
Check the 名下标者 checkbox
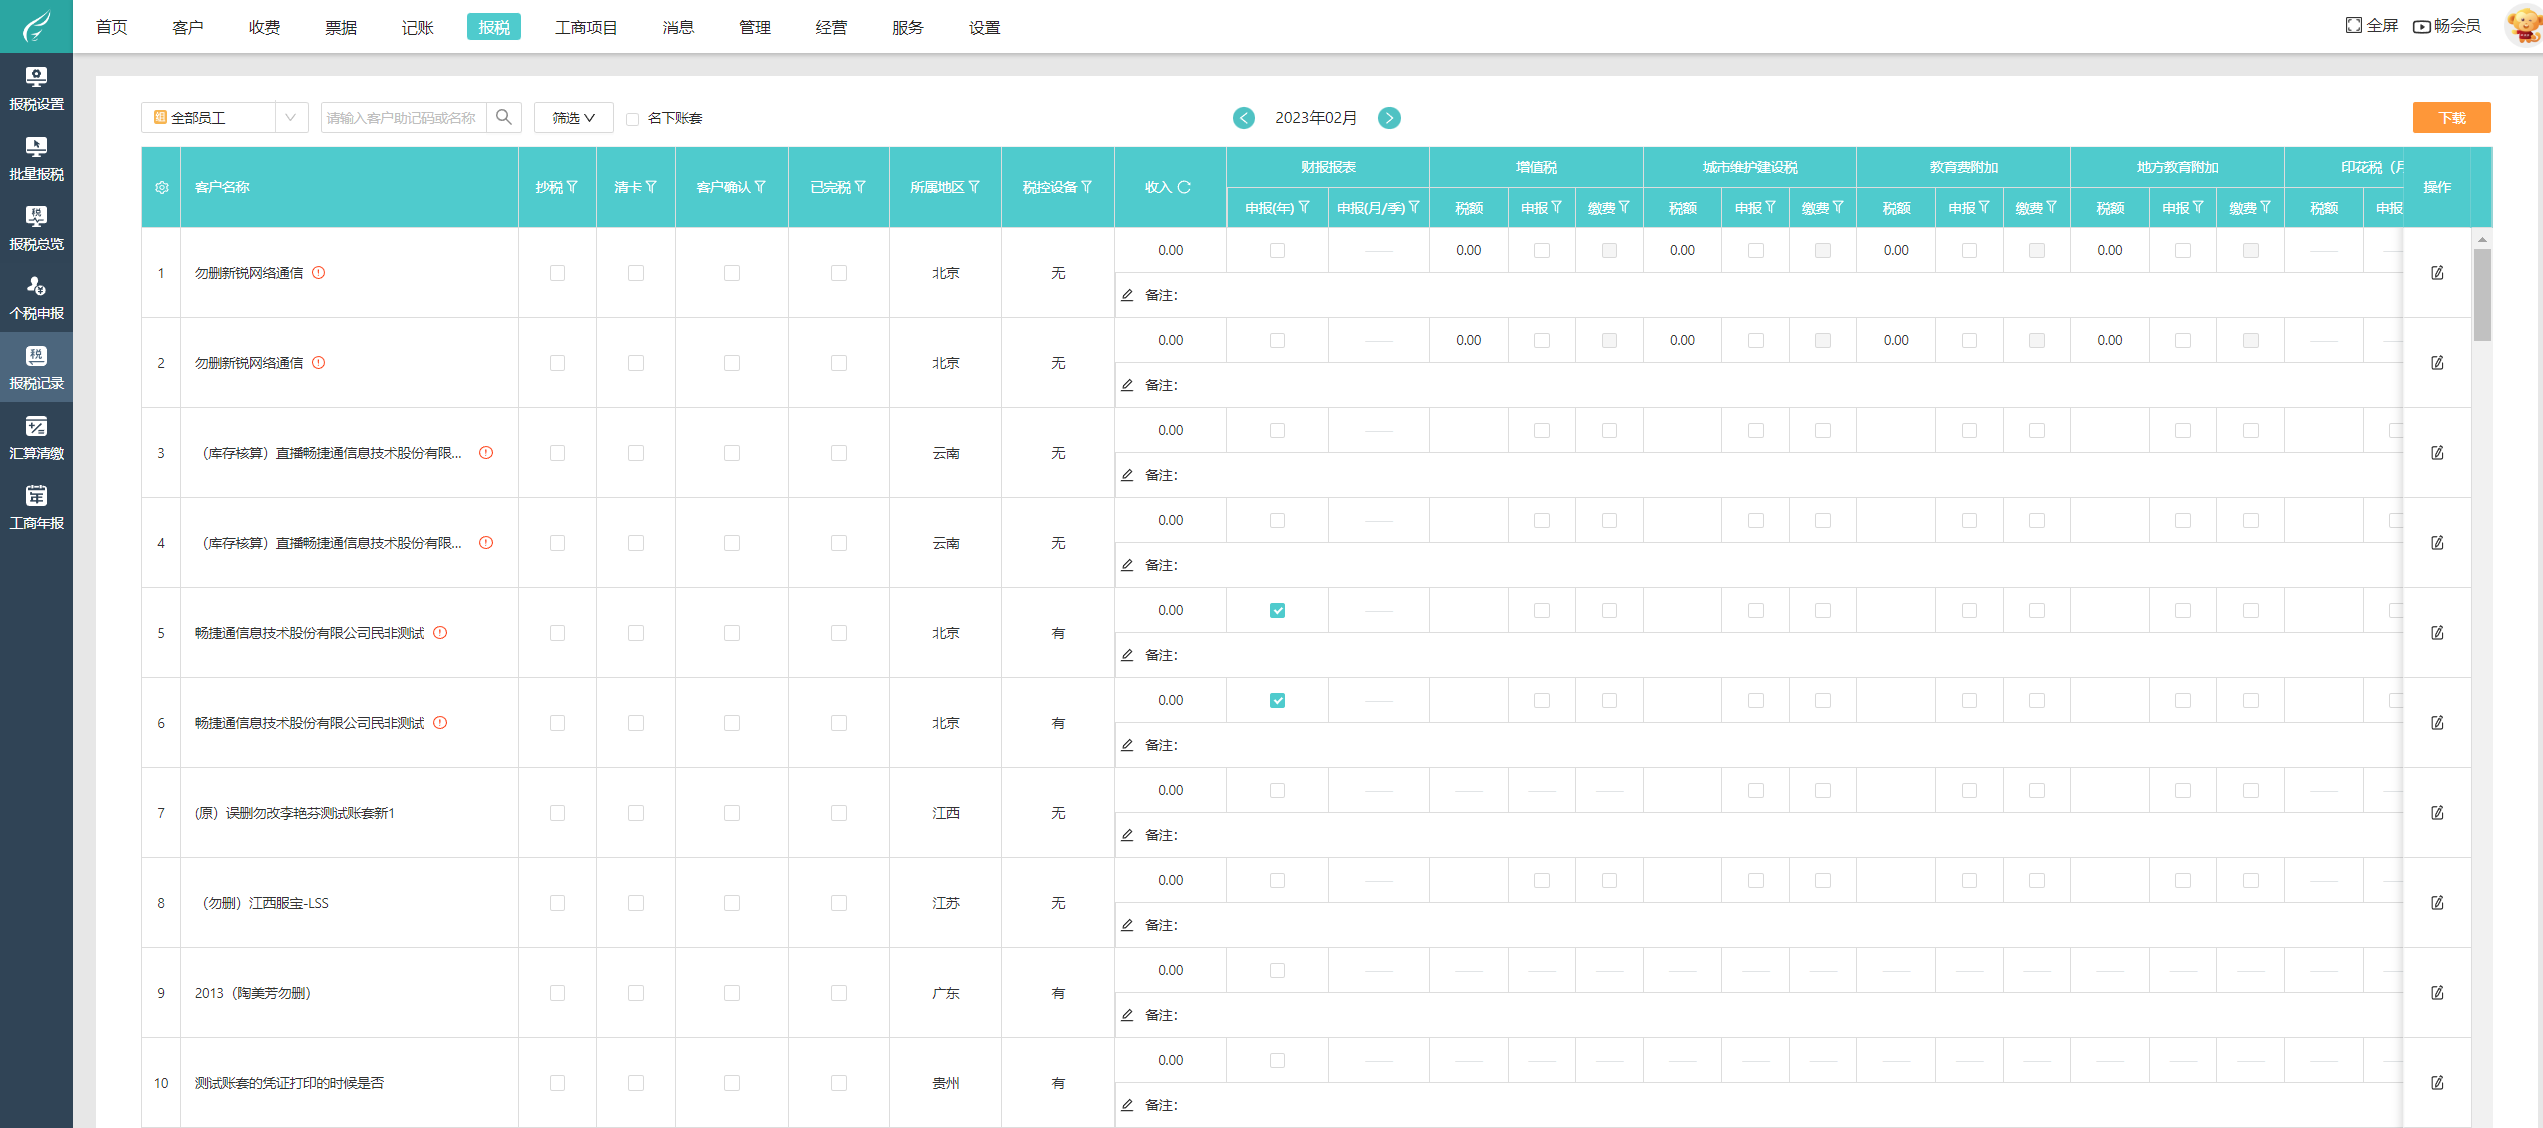pyautogui.click(x=634, y=117)
